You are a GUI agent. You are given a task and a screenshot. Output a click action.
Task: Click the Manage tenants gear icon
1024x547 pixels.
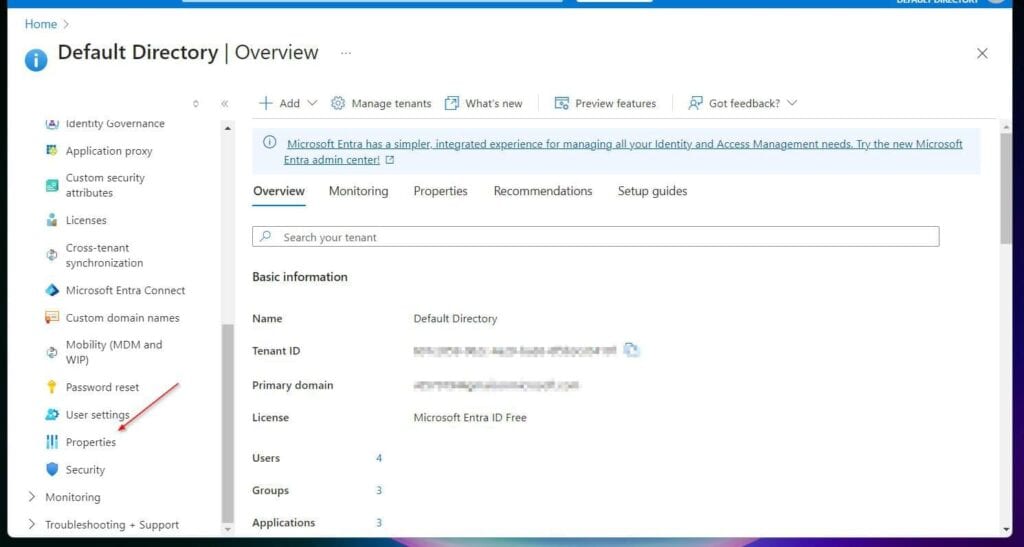point(338,103)
